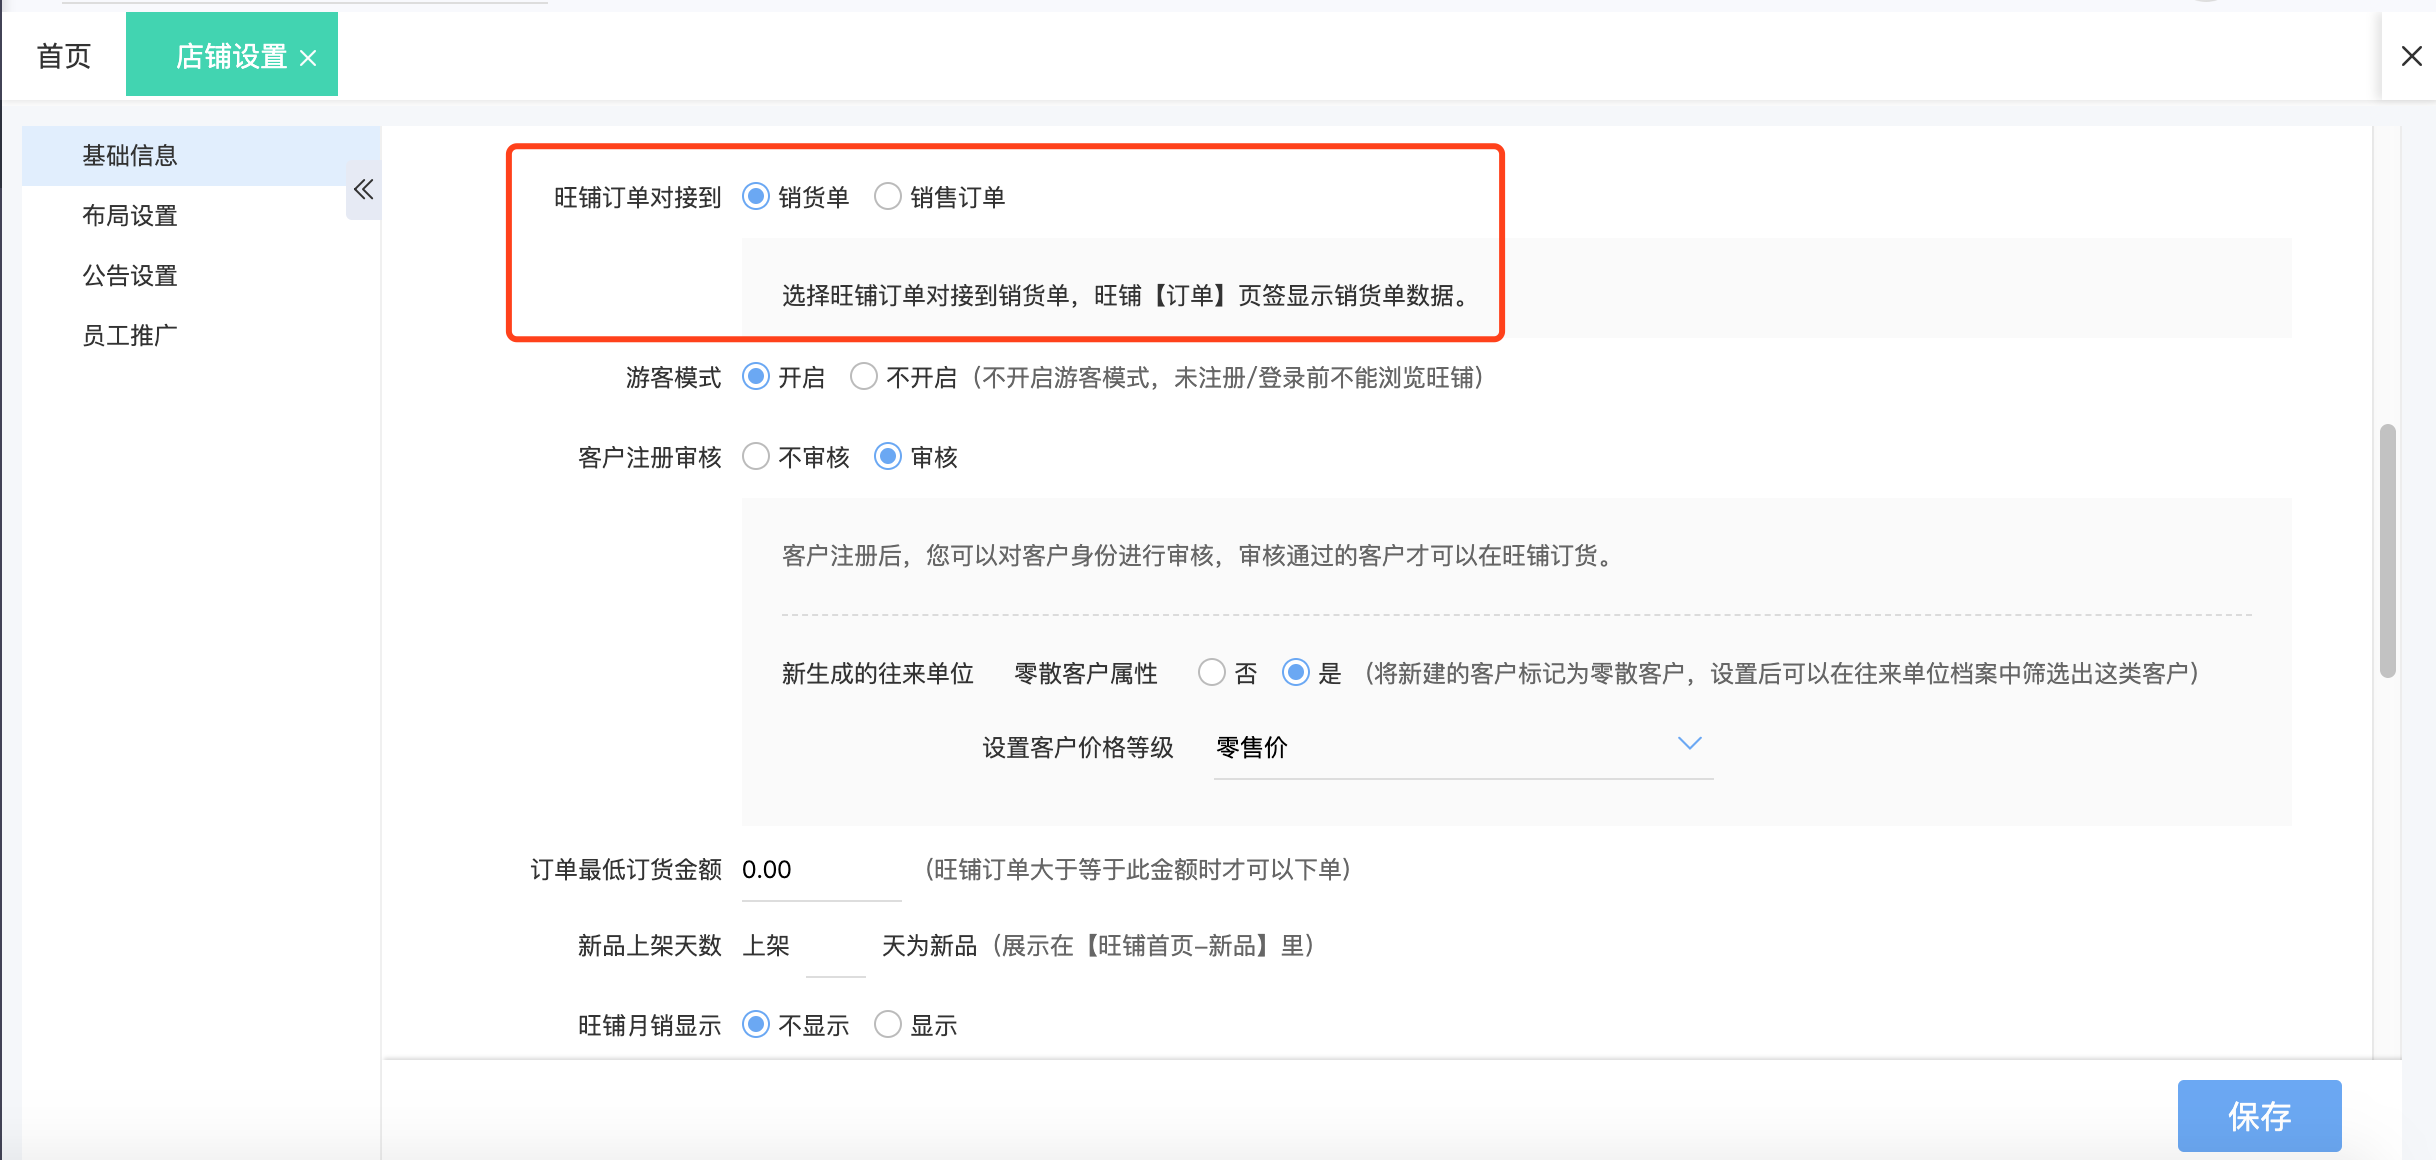Image resolution: width=2436 pixels, height=1160 pixels.
Task: Select 客户注册审核 不审核 option
Action: pyautogui.click(x=755, y=457)
